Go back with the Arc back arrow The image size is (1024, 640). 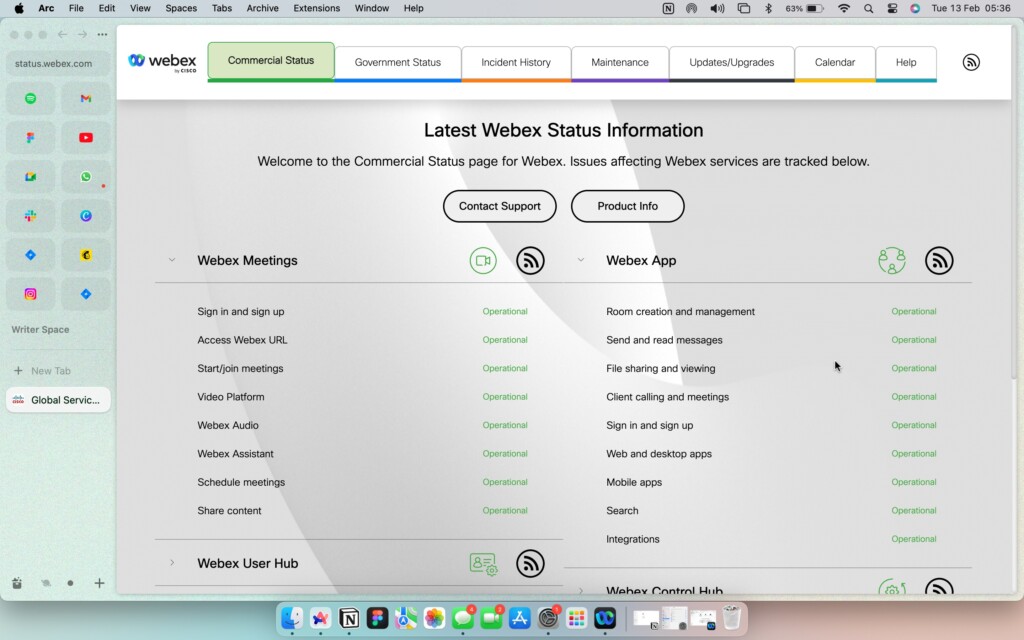(x=62, y=35)
